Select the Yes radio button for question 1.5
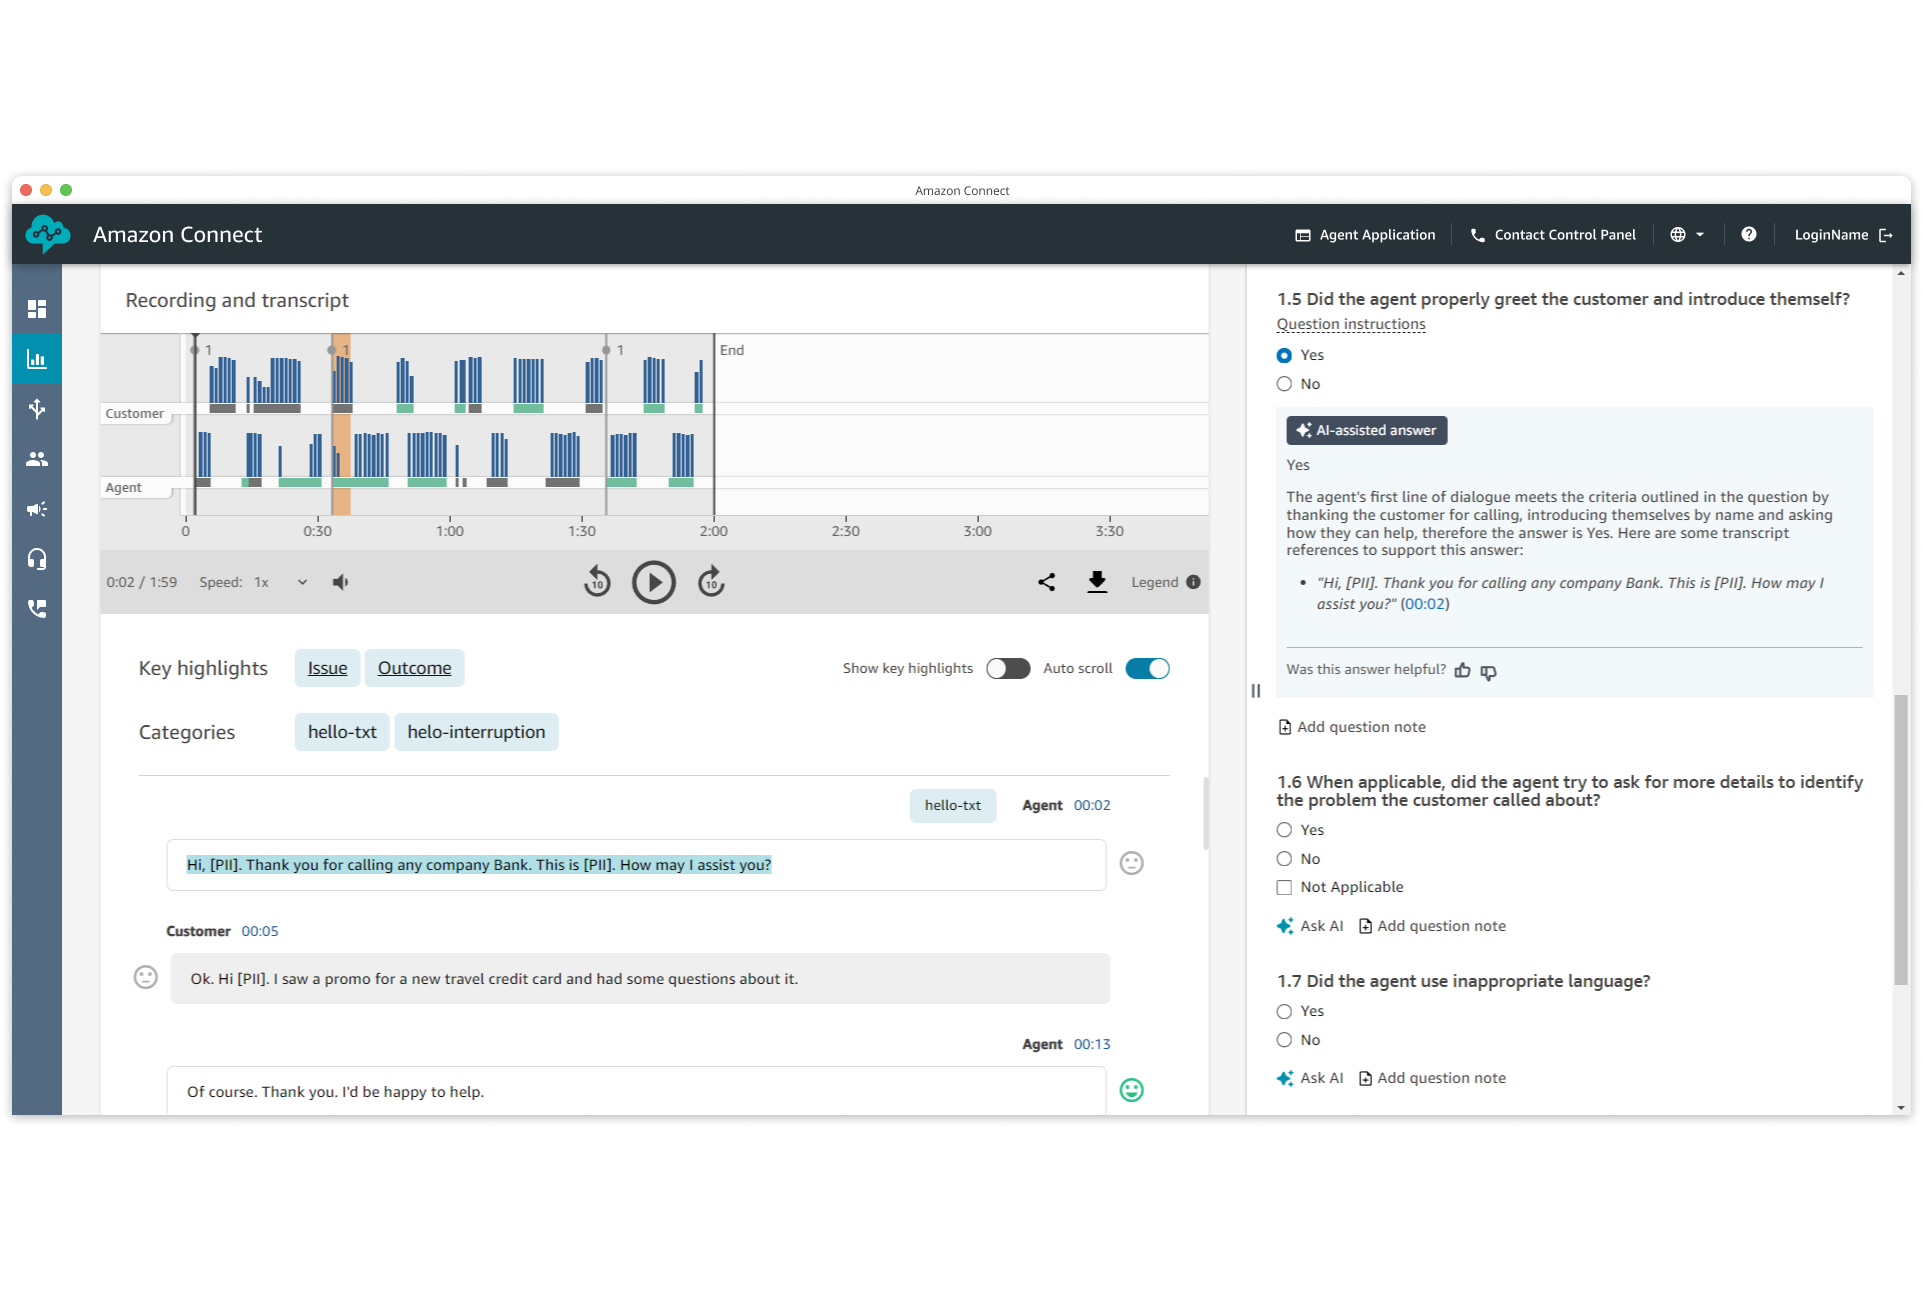 [1282, 354]
